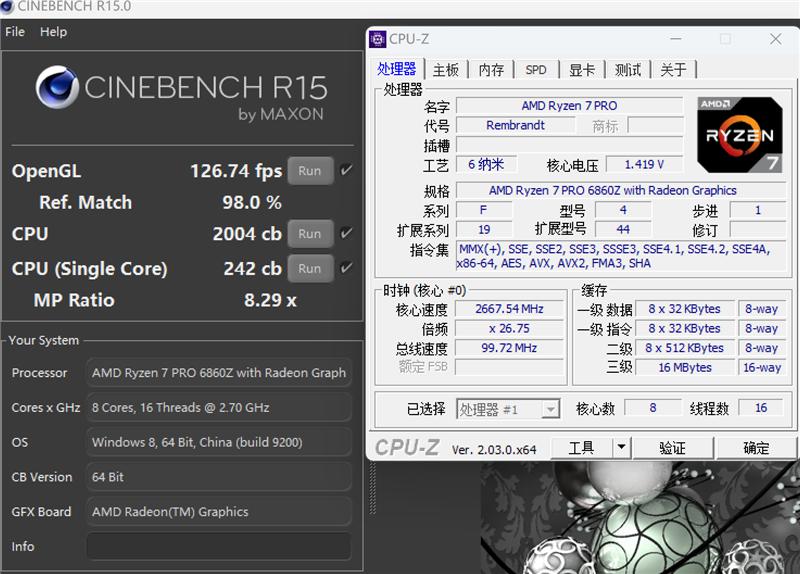The width and height of the screenshot is (800, 574).
Task: Click the empty Info input field
Action: tap(218, 546)
